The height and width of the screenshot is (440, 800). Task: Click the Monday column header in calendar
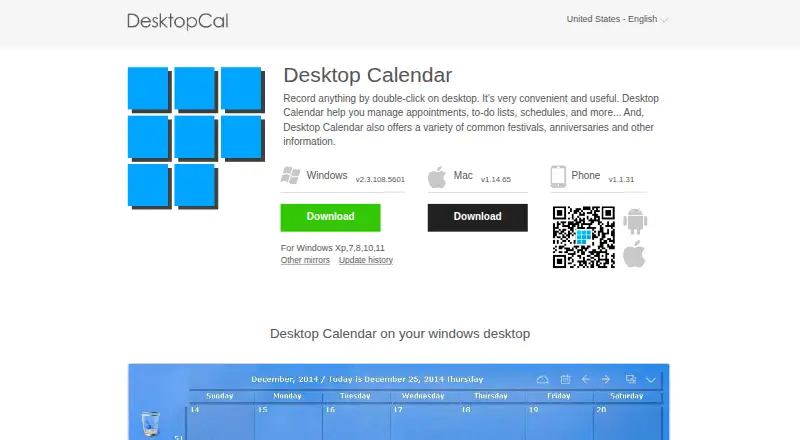[x=287, y=396]
